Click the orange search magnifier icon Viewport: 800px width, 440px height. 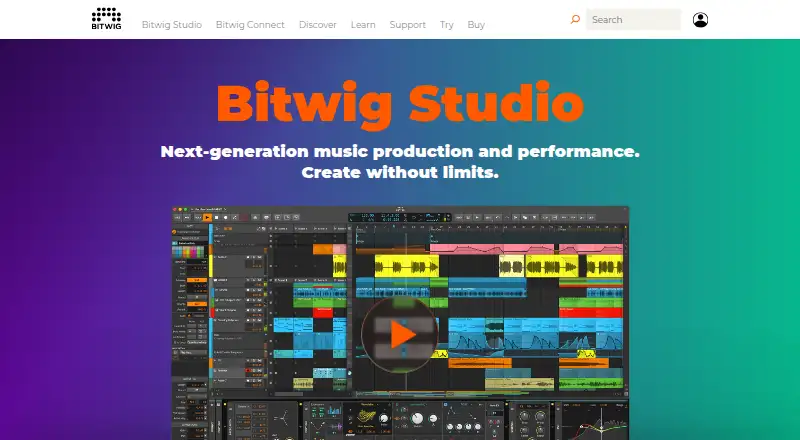[575, 19]
